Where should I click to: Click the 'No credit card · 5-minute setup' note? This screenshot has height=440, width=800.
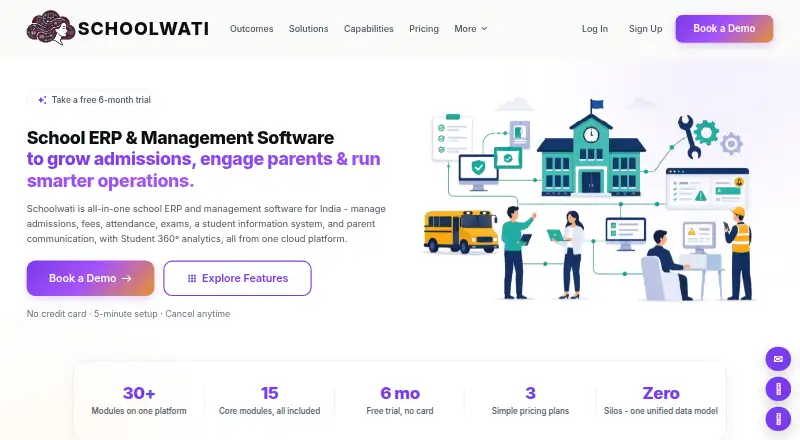click(x=128, y=314)
